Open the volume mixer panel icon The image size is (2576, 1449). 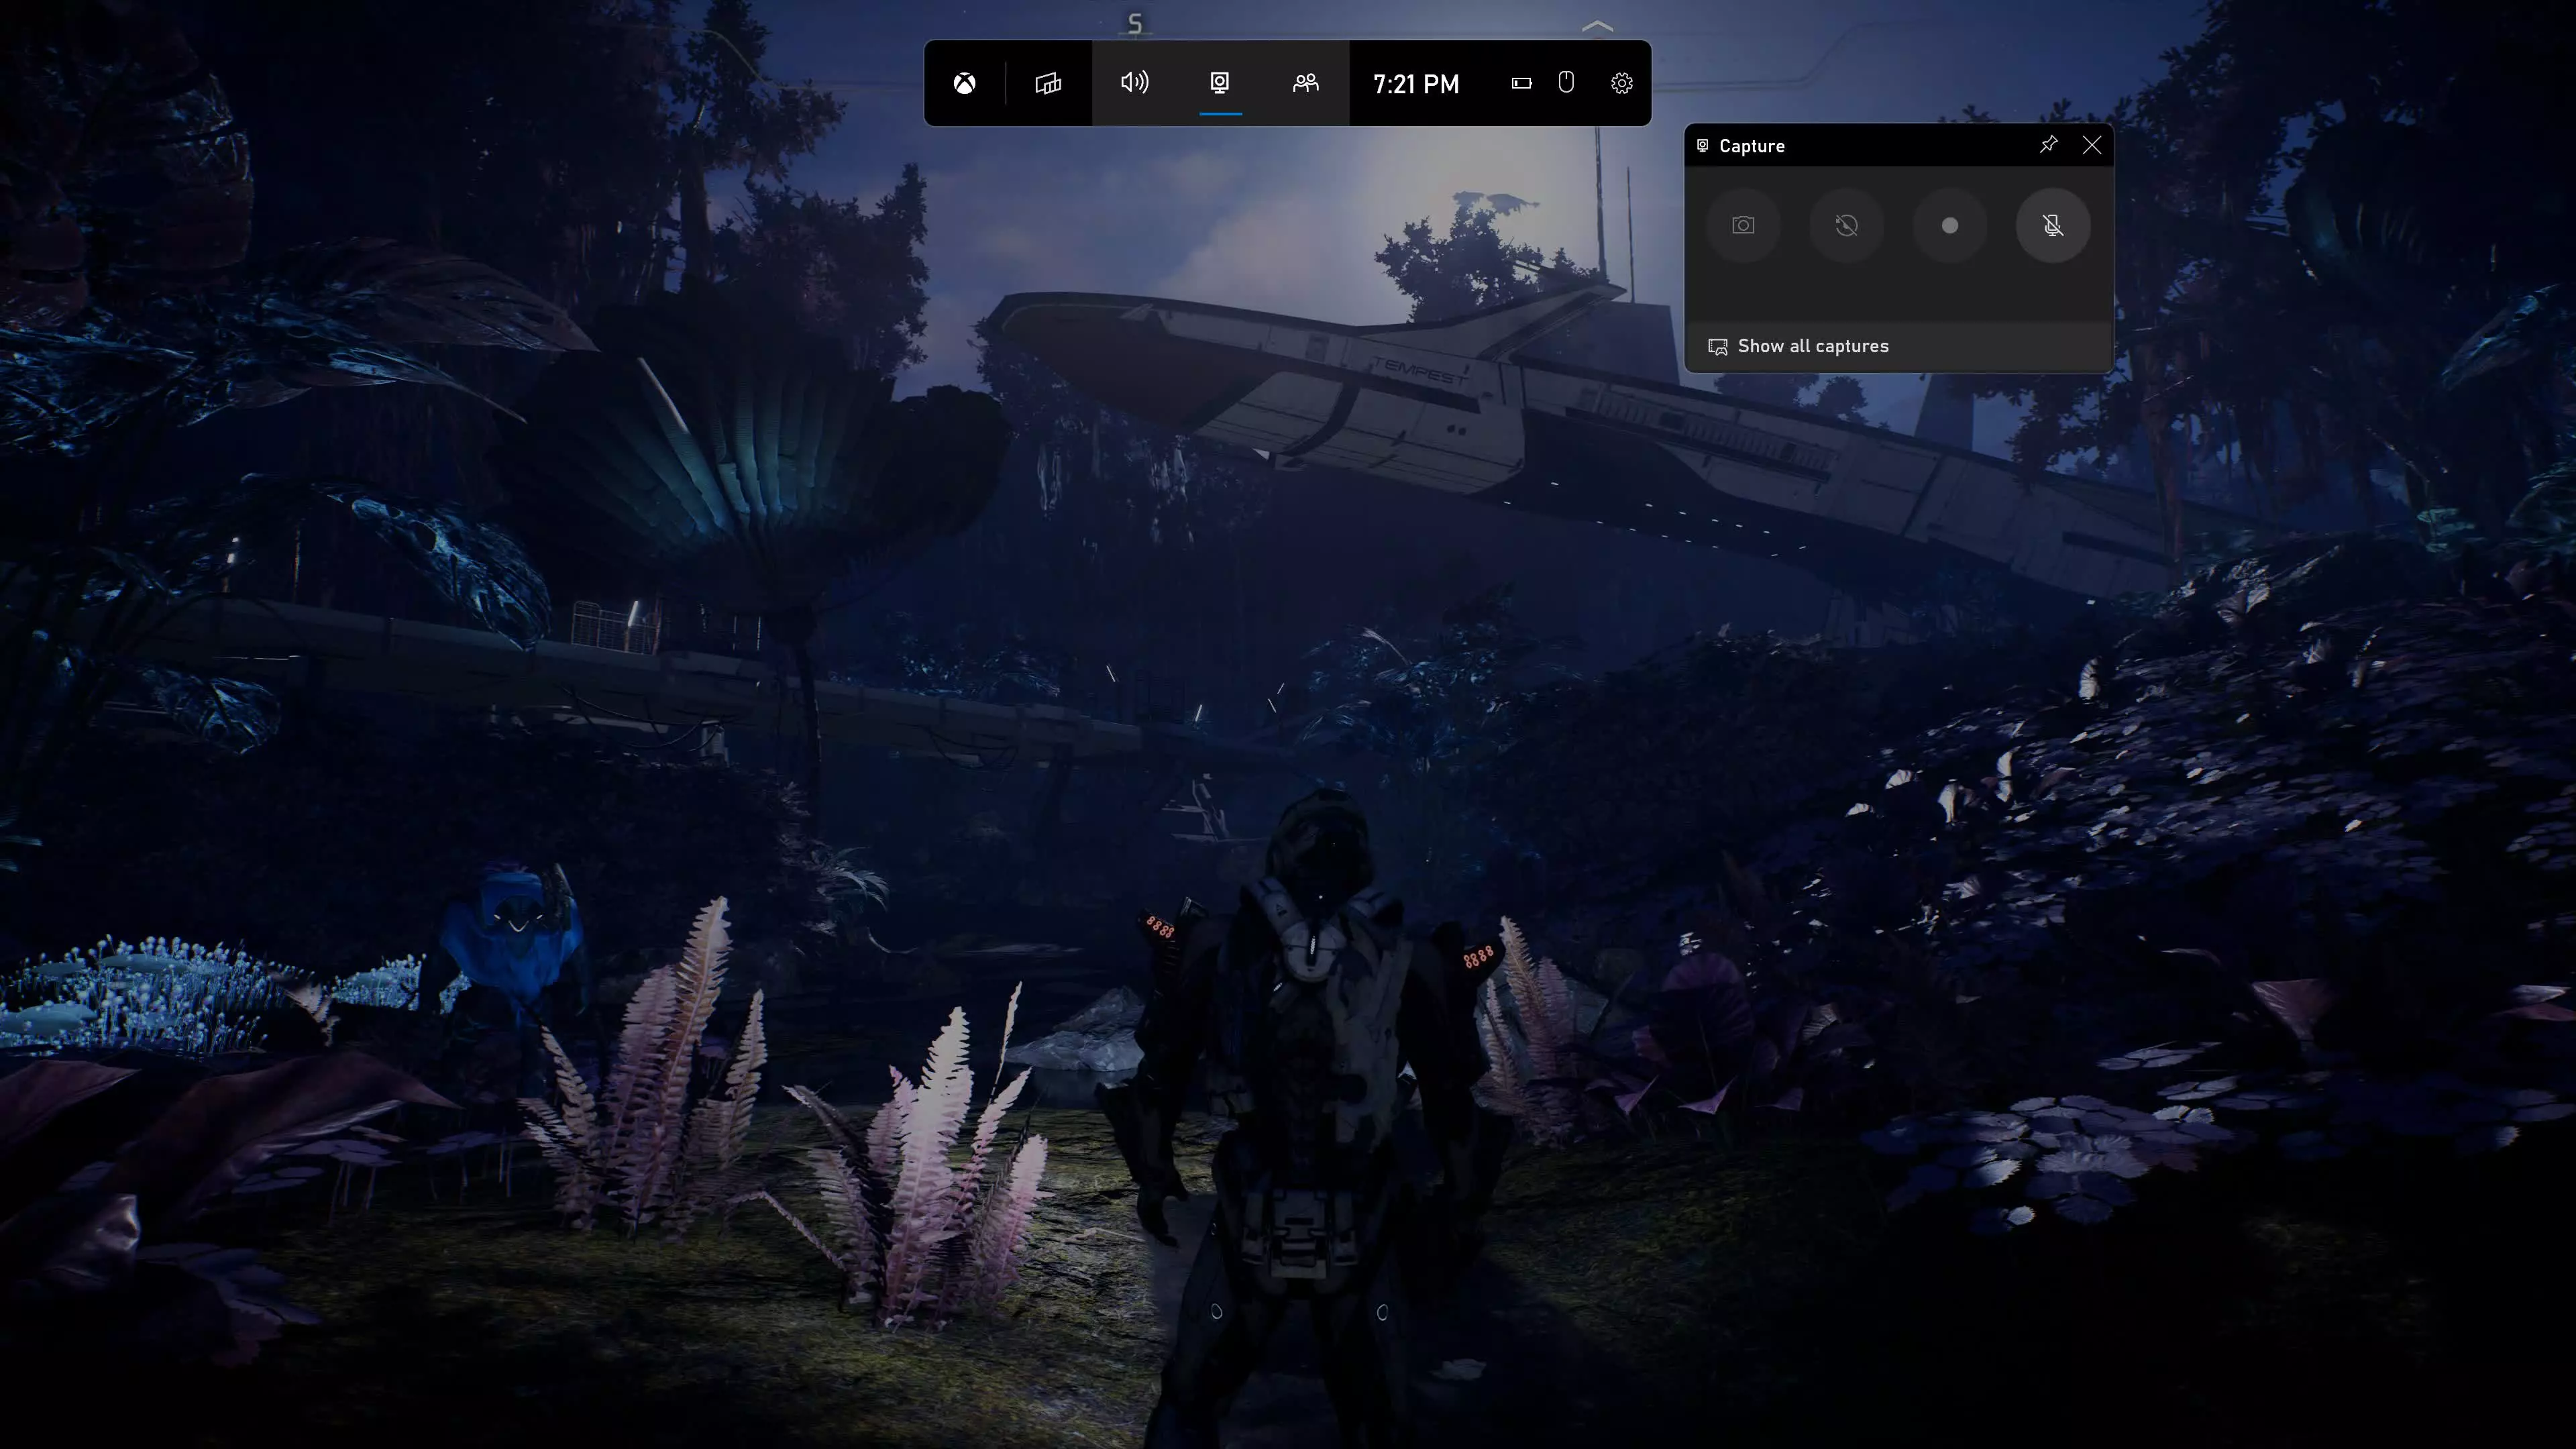pyautogui.click(x=1134, y=81)
